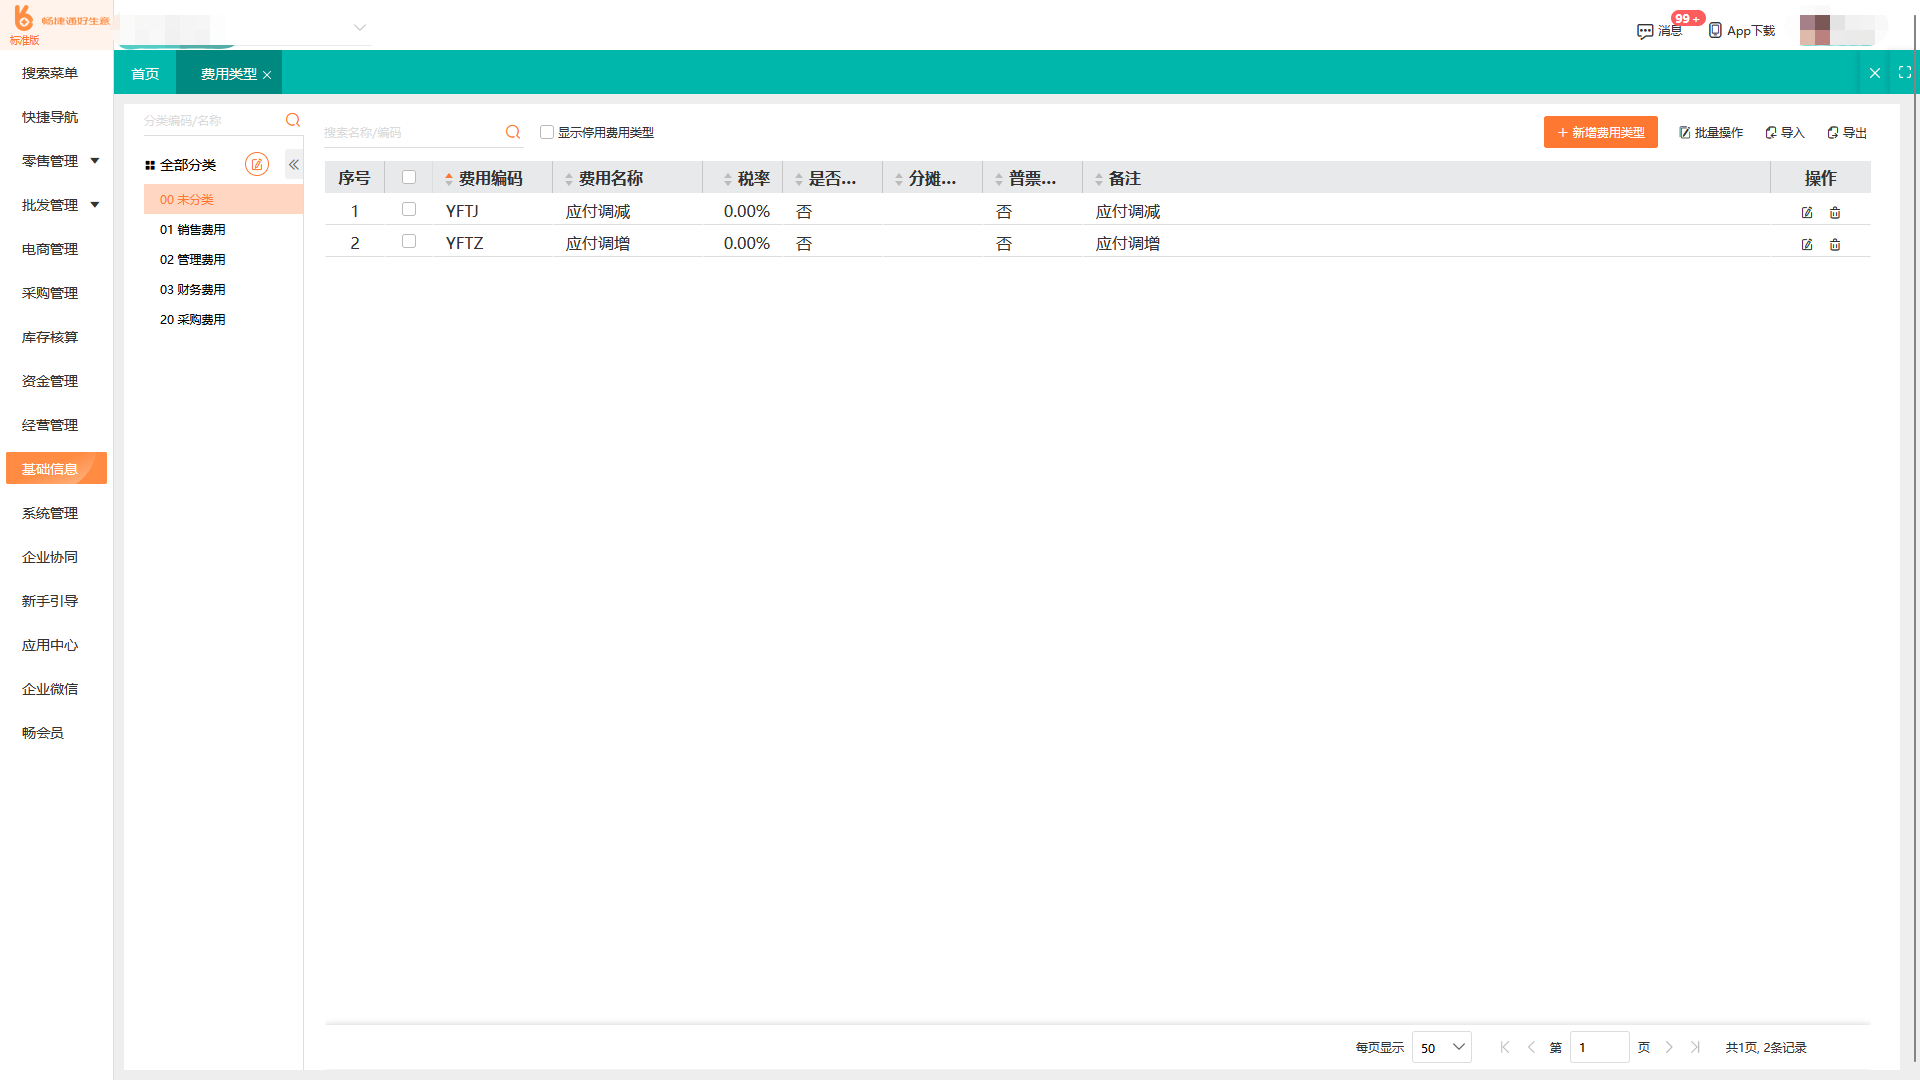
Task: Click 首页 menu tab
Action: [x=145, y=74]
